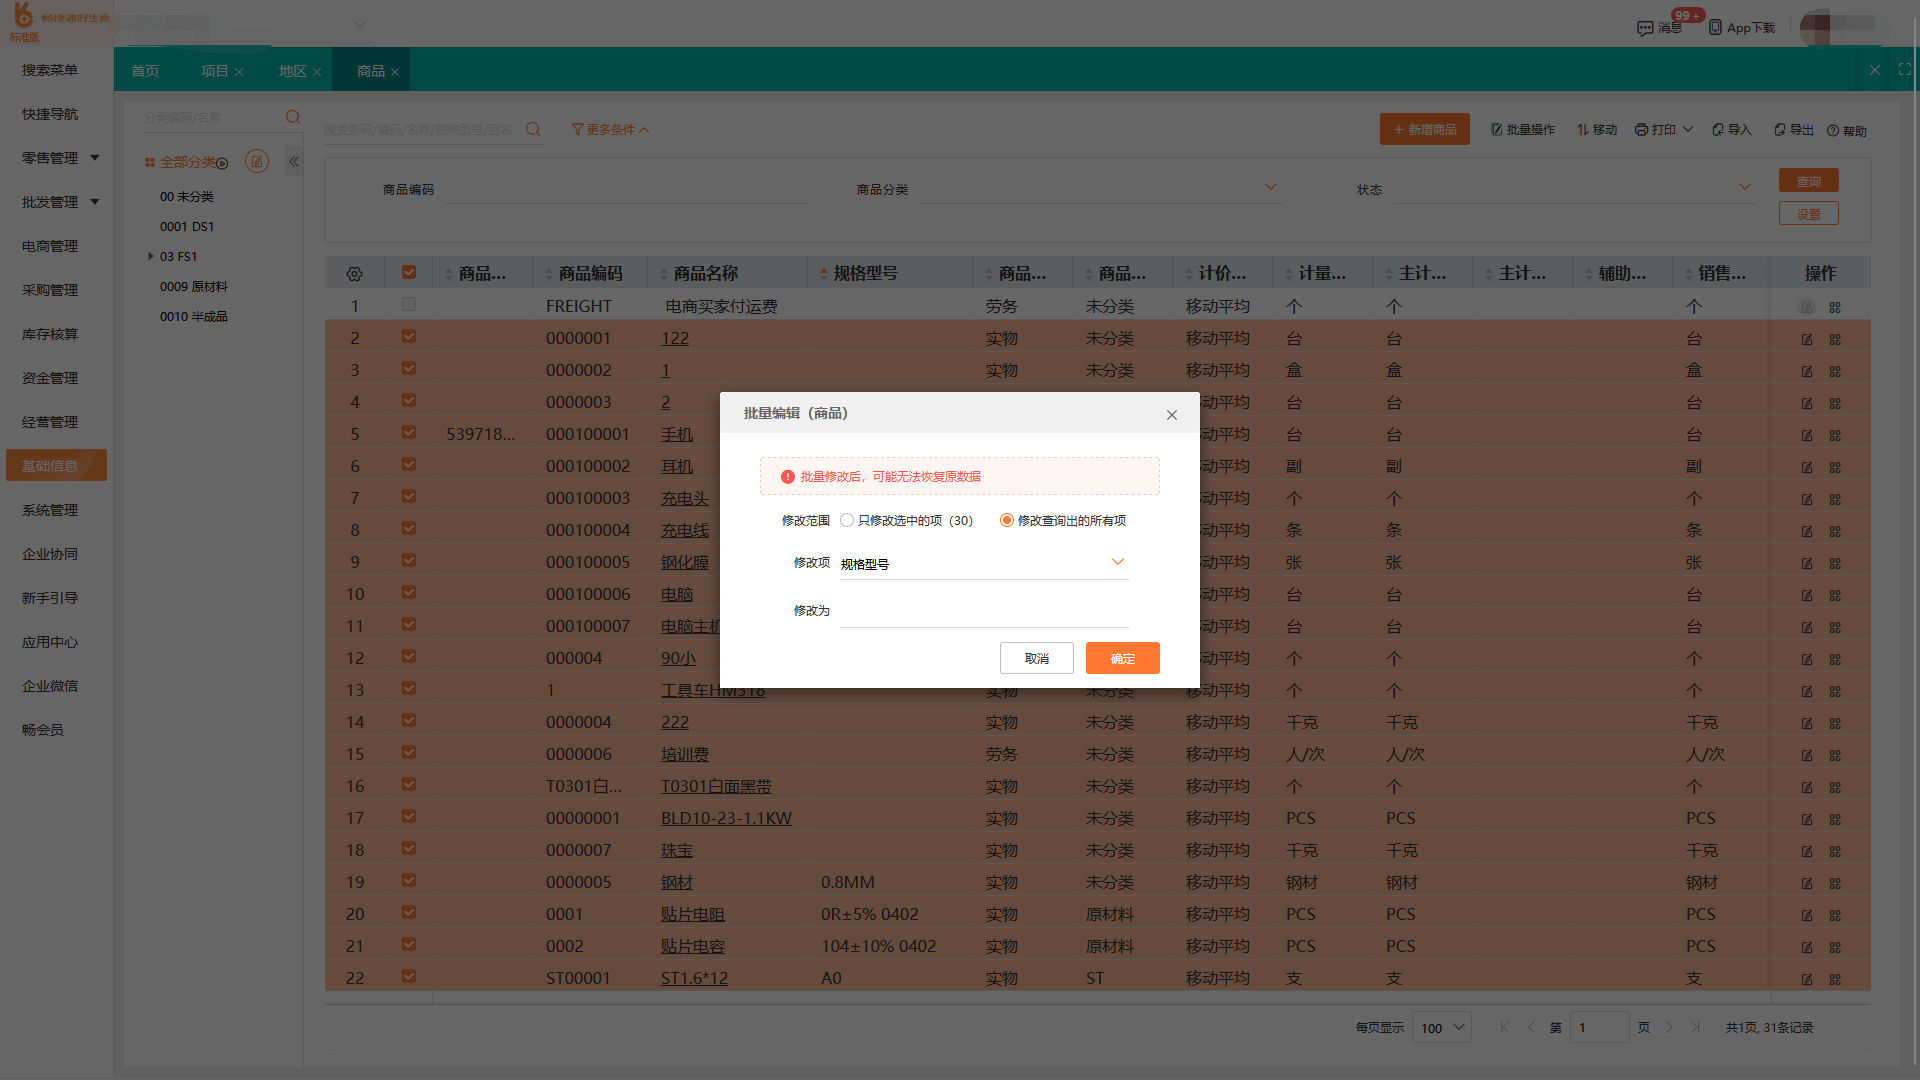Click 基础信息 menu item
The width and height of the screenshot is (1920, 1080).
[x=53, y=465]
